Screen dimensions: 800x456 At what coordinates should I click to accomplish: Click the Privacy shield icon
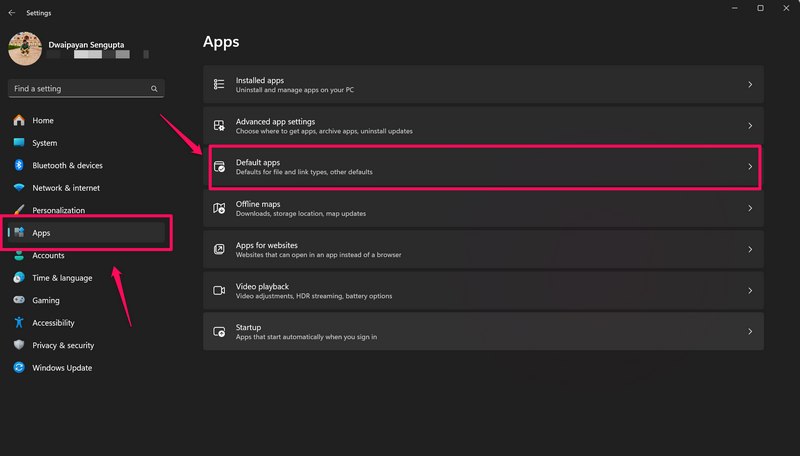point(19,345)
